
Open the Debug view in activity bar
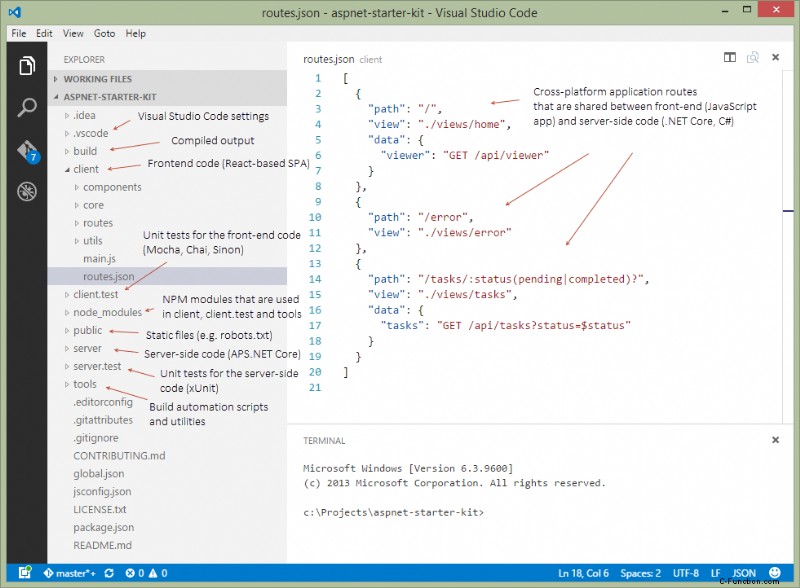[x=26, y=191]
